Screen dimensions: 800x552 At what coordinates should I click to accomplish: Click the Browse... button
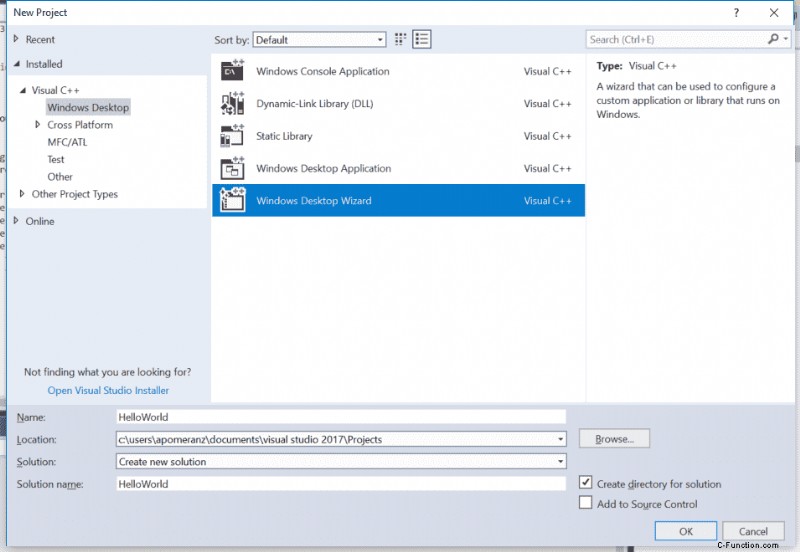pos(621,439)
